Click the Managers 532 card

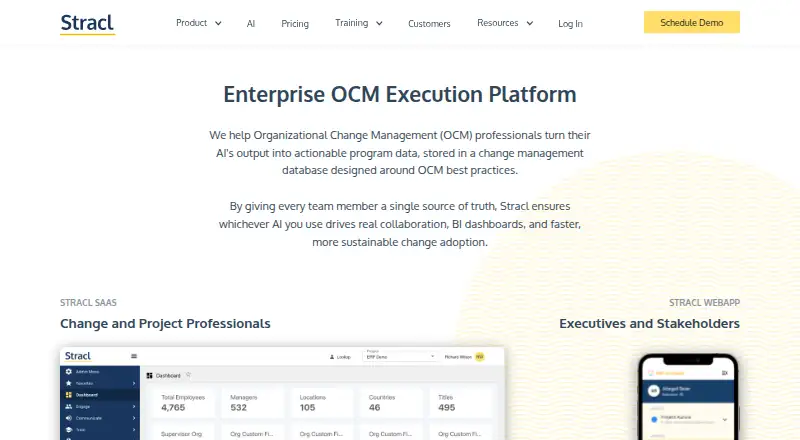pos(253,403)
